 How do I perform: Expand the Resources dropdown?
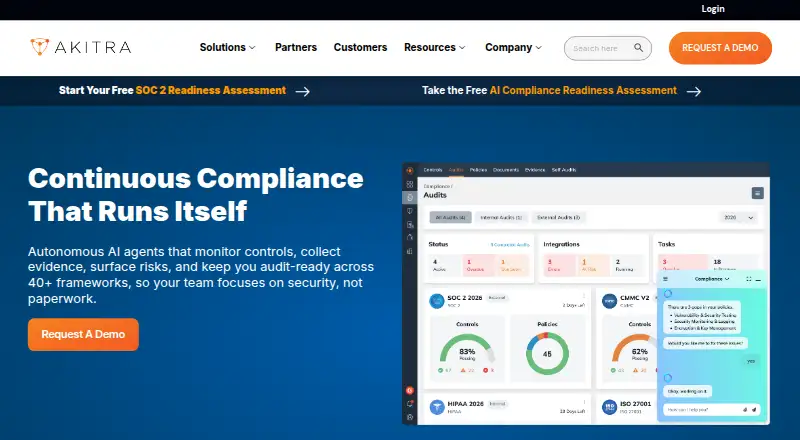435,47
